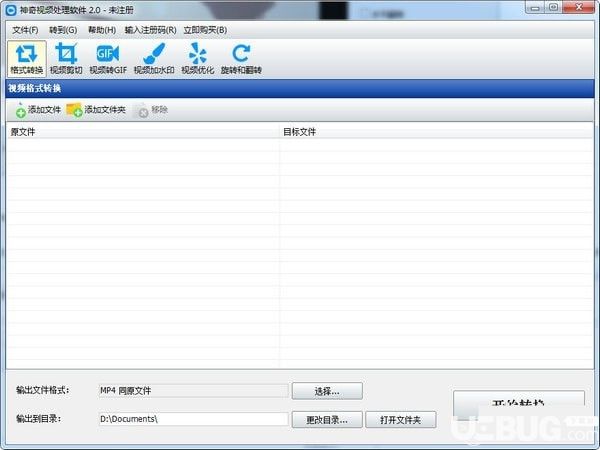Click the 开始转换 start button
Image resolution: width=600 pixels, height=450 pixels.
pyautogui.click(x=519, y=406)
